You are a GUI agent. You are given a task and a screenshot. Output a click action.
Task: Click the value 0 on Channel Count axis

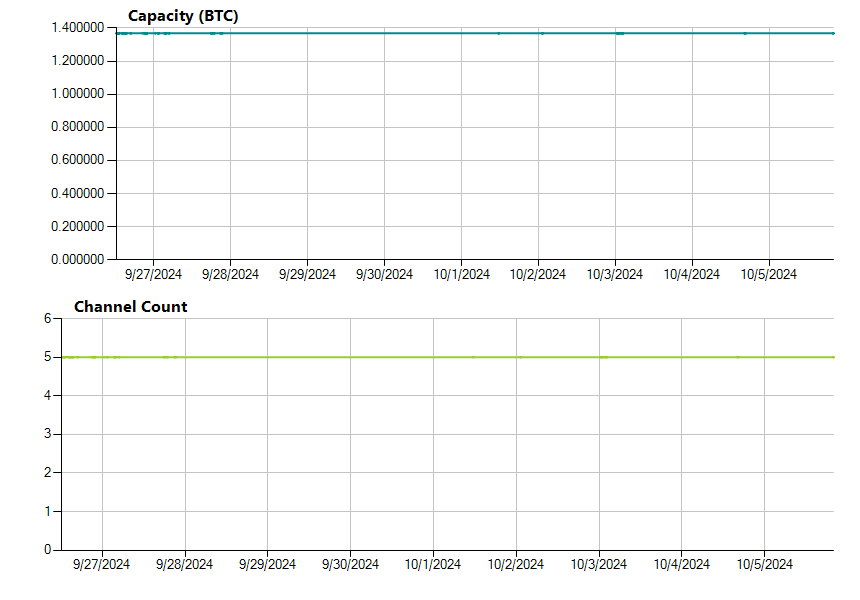(48, 548)
